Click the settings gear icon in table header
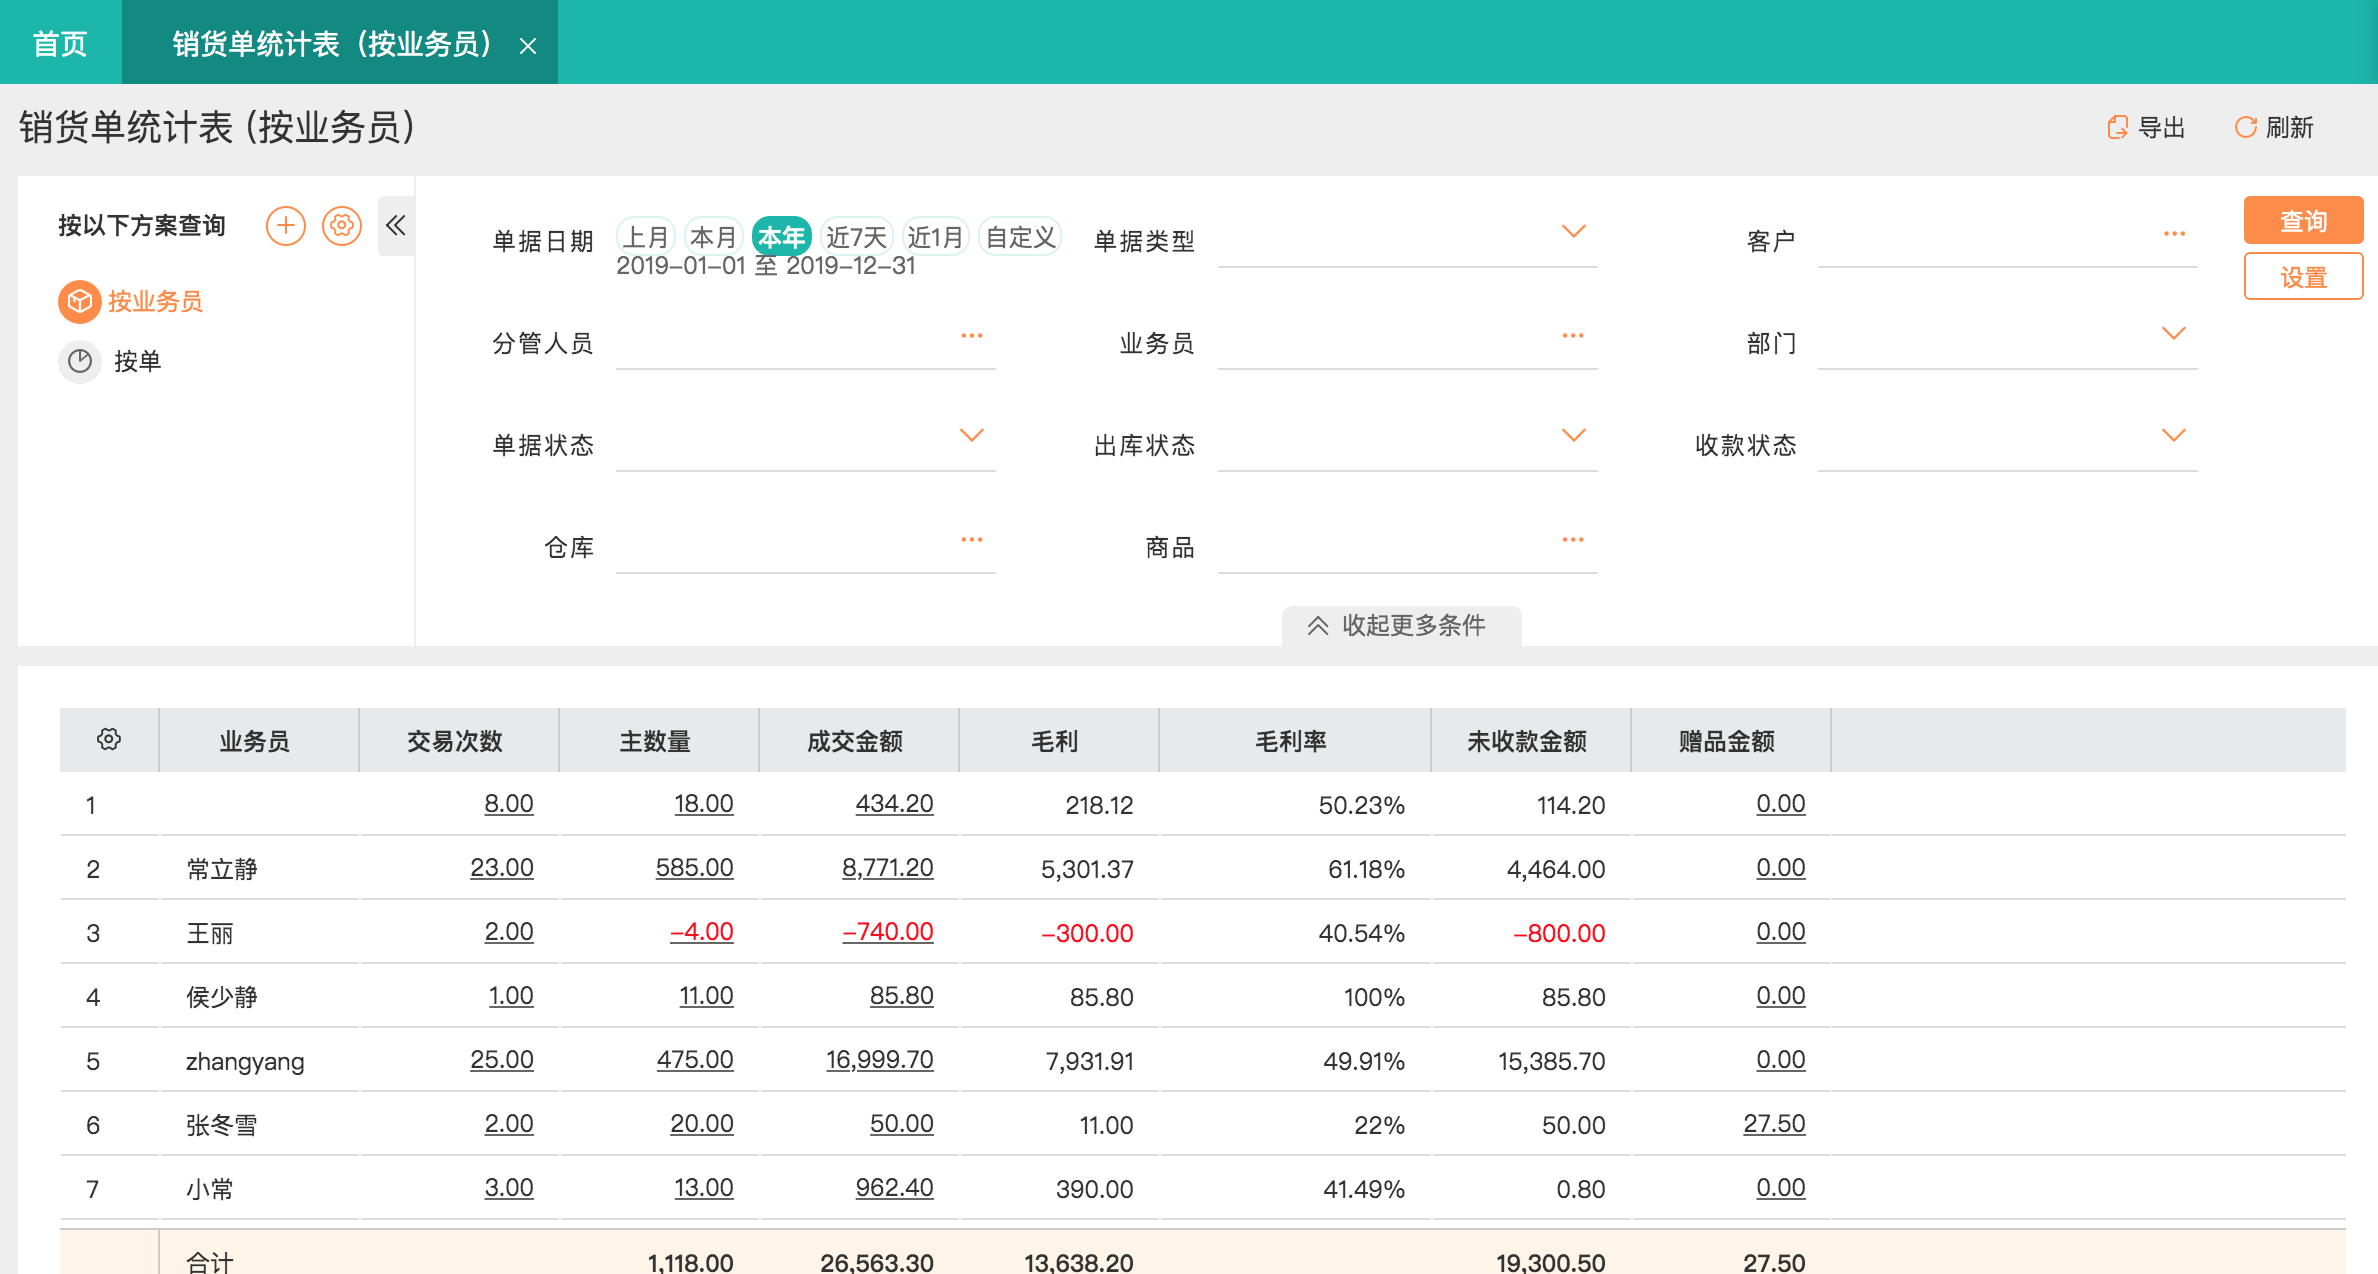The height and width of the screenshot is (1274, 2378). coord(107,741)
